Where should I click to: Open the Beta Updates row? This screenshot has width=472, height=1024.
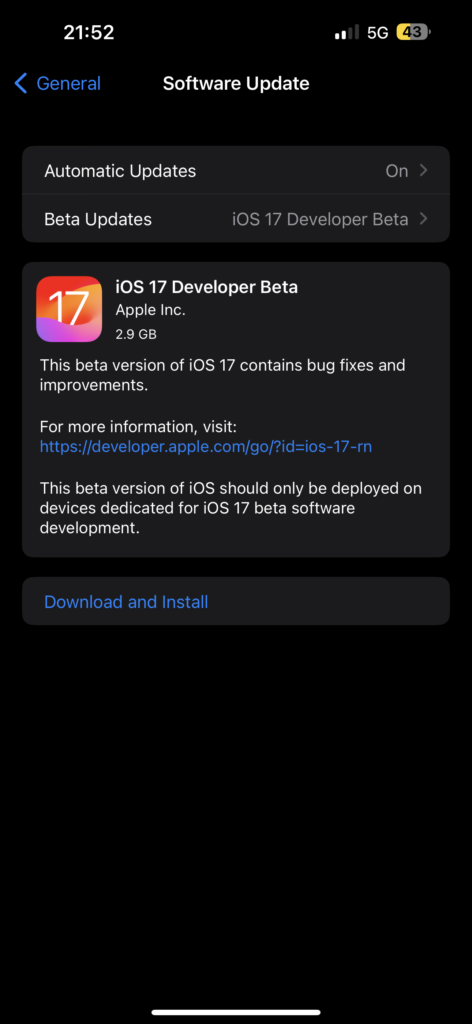pos(236,219)
